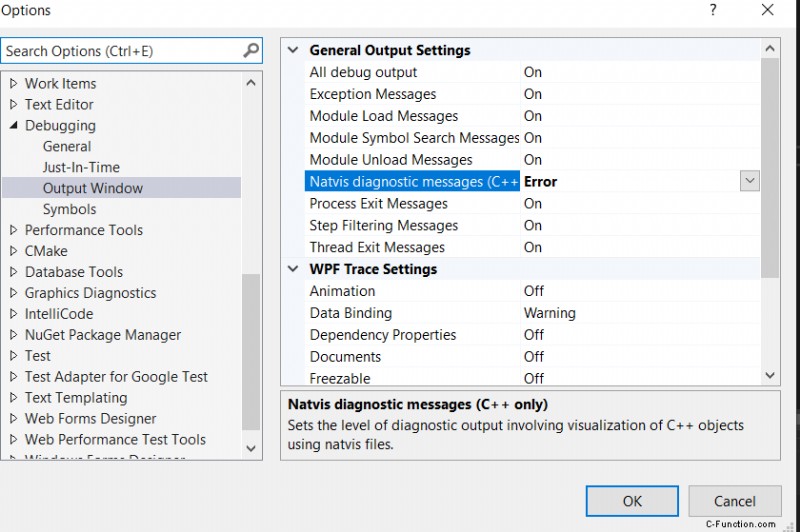This screenshot has width=800, height=532.
Task: Open the General page under Debugging
Action: point(66,146)
